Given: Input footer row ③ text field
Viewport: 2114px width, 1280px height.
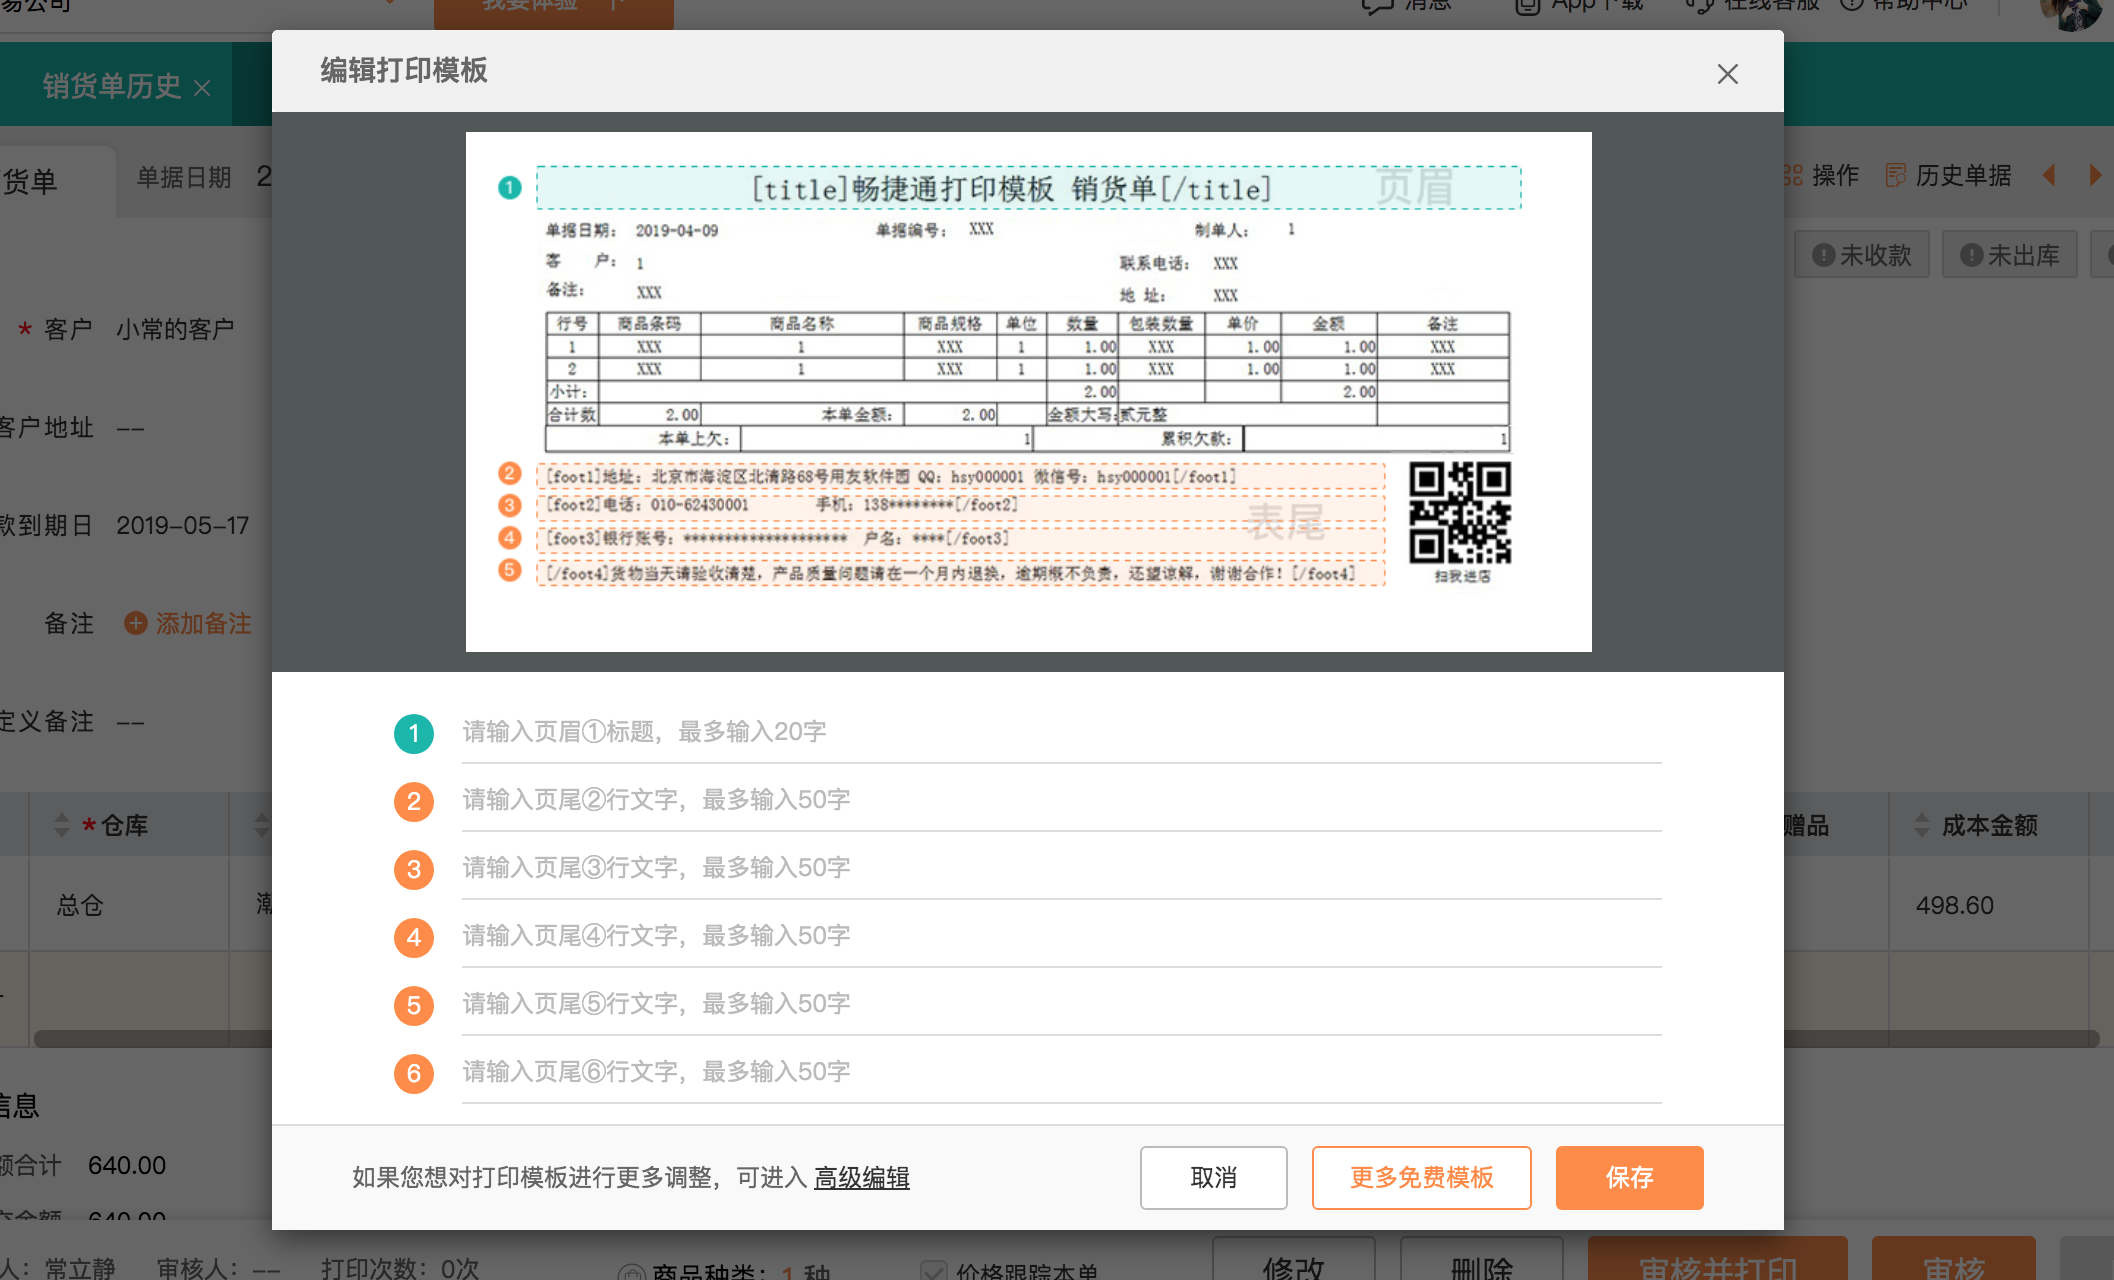Looking at the screenshot, I should coord(1057,866).
